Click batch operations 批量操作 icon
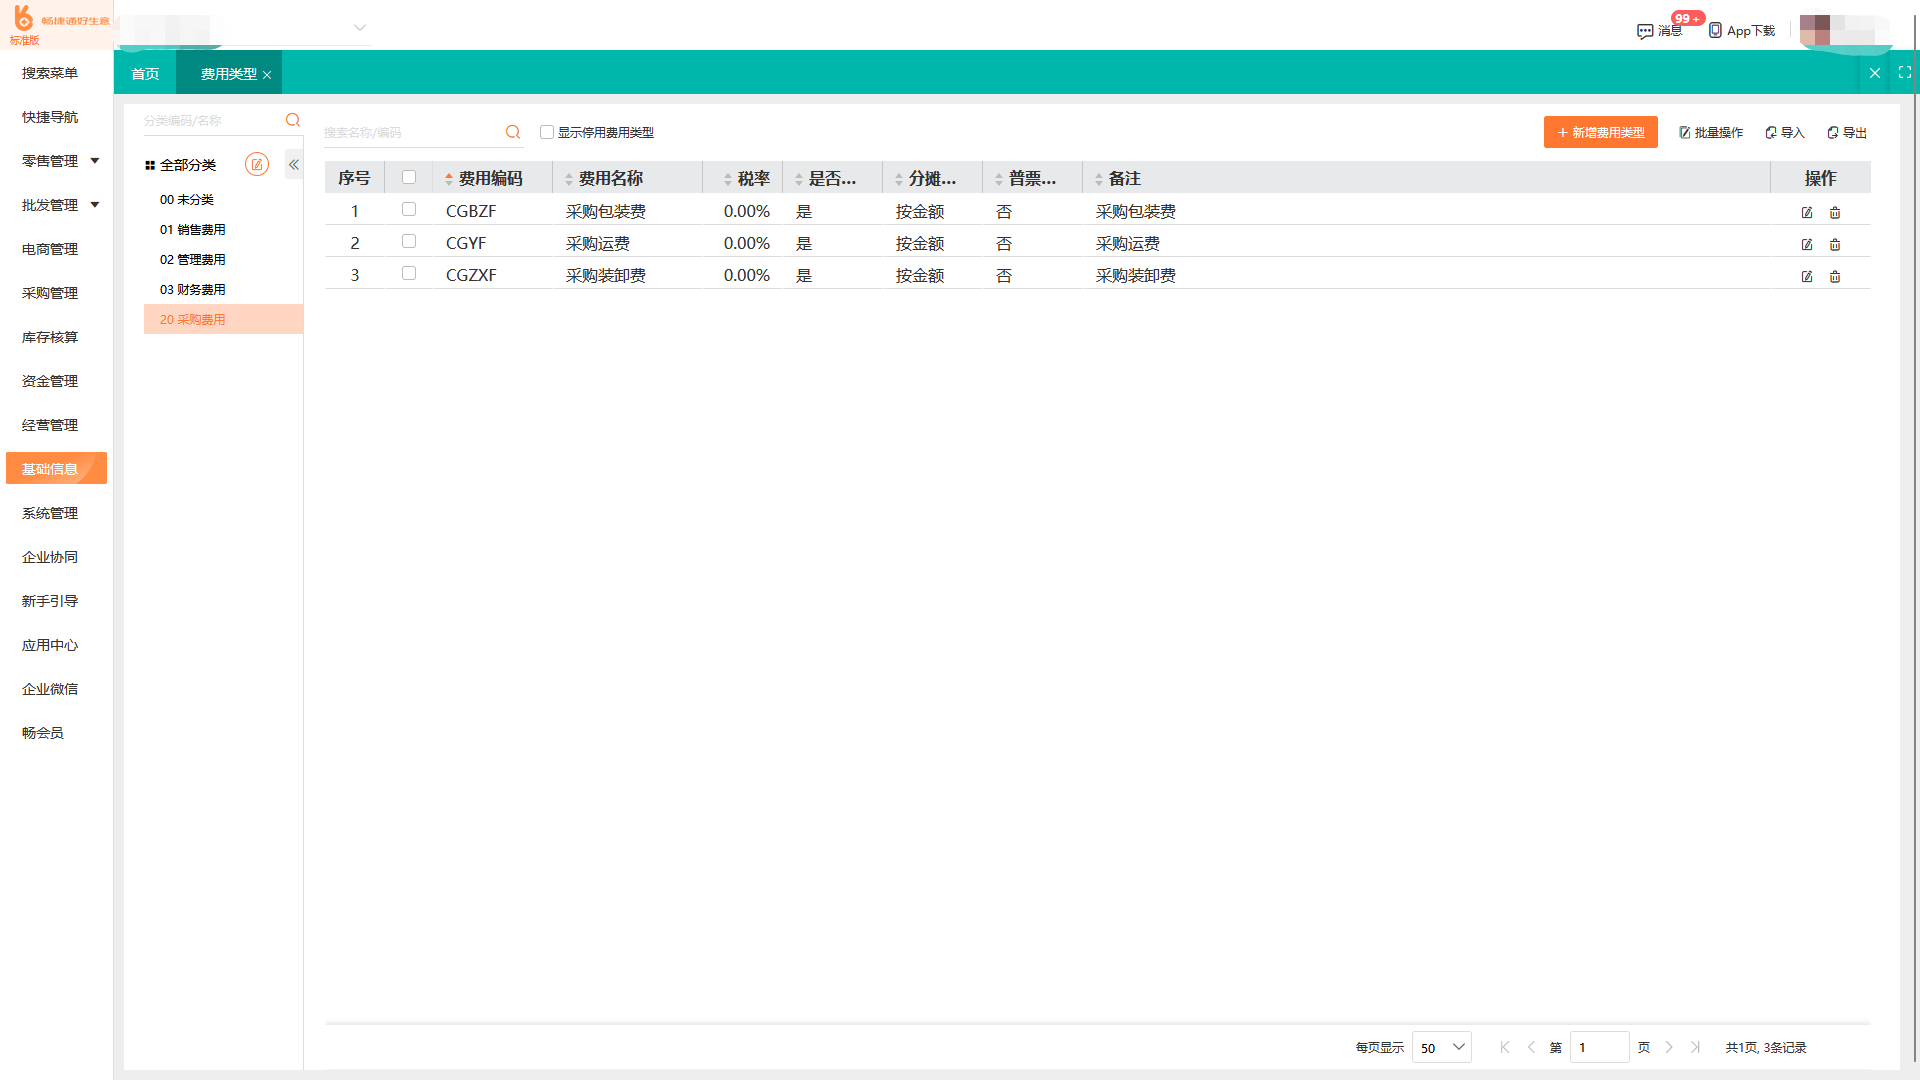 (1710, 131)
